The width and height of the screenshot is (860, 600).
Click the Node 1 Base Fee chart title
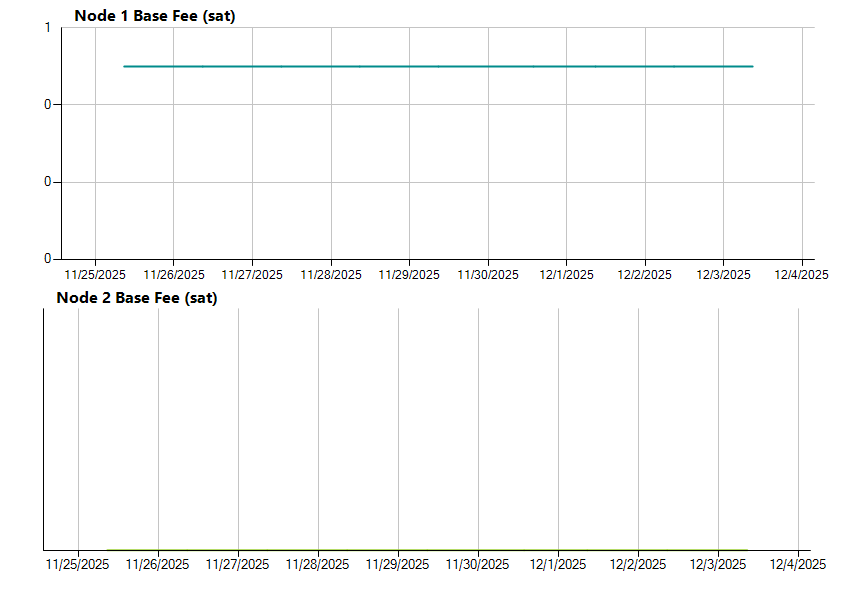click(155, 15)
